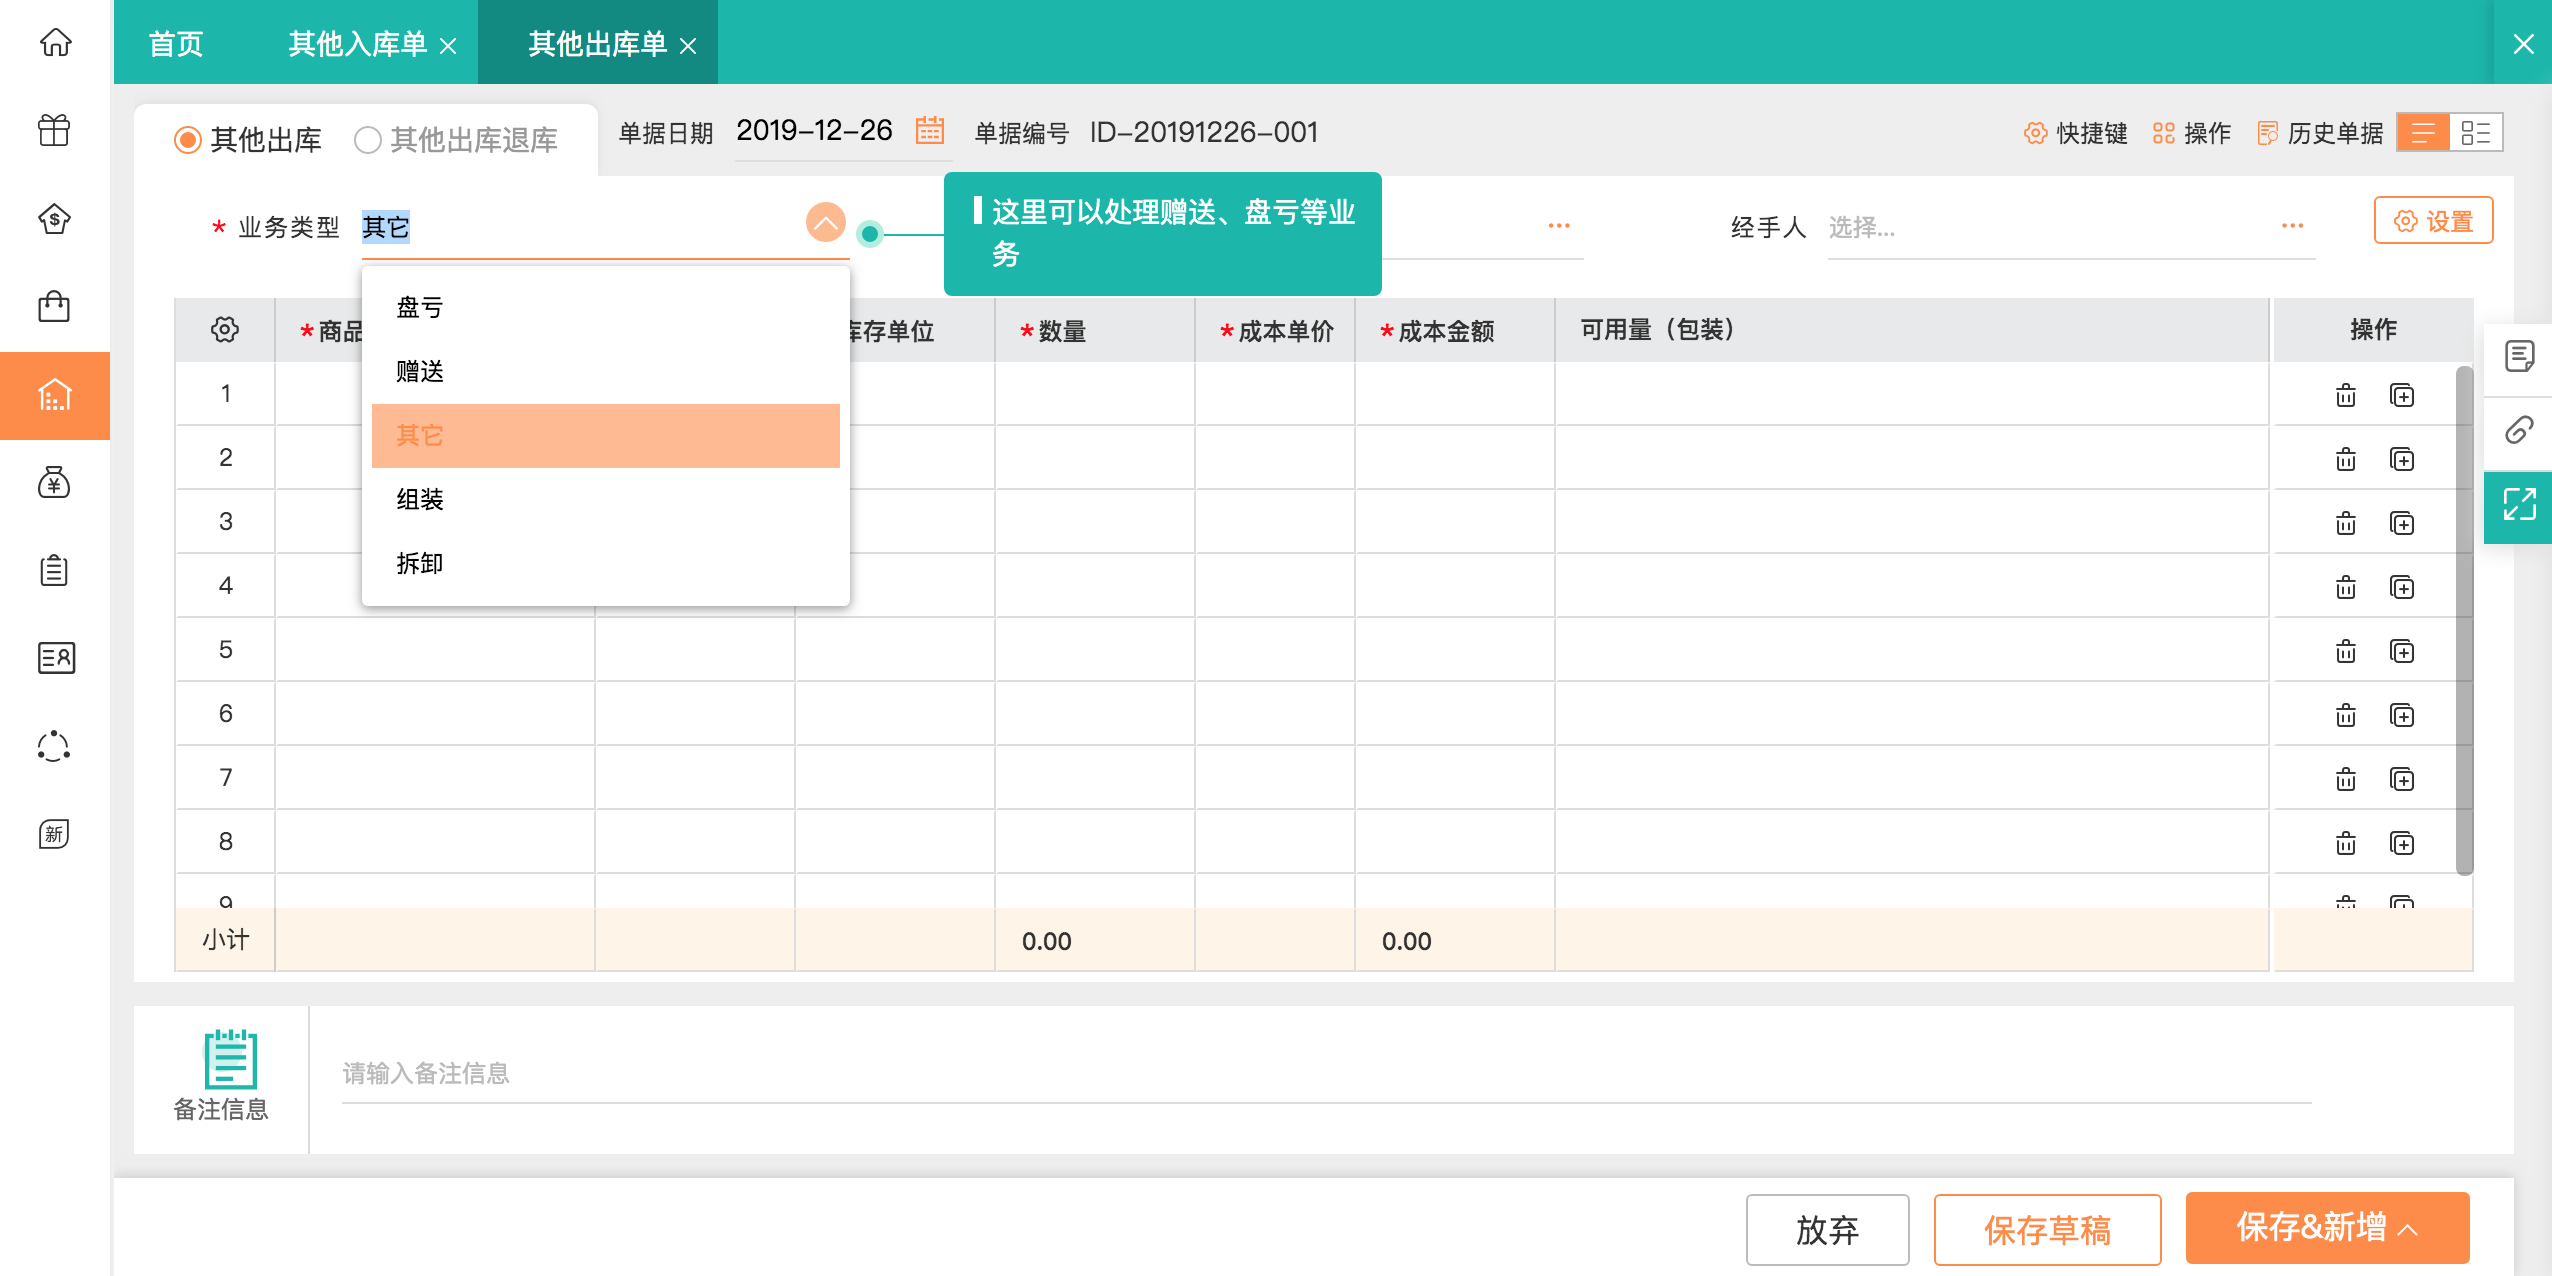Click the delete icon on row 1

tap(2345, 392)
